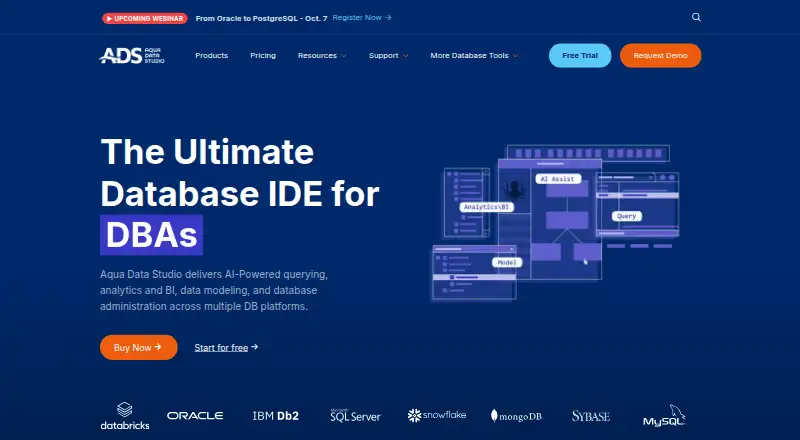This screenshot has width=800, height=440.
Task: Click the Model label in illustration
Action: click(x=507, y=262)
